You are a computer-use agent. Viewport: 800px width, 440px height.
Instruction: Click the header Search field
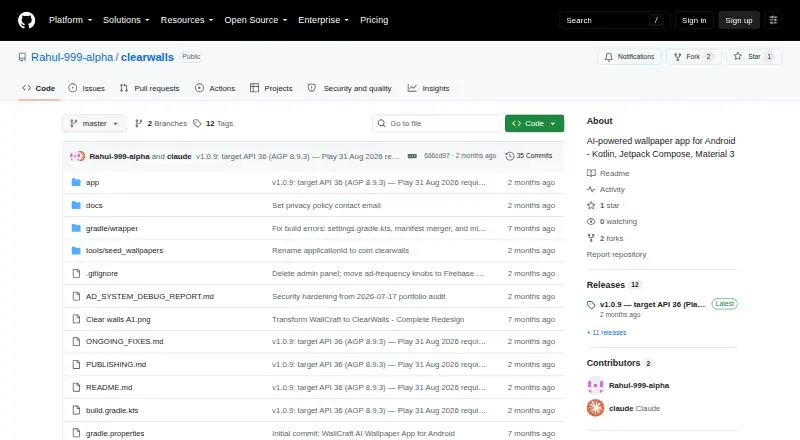pyautogui.click(x=614, y=20)
